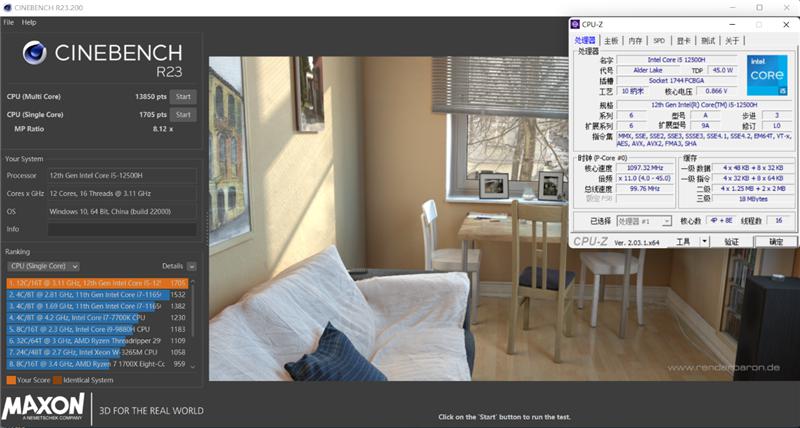Open the File menu

[9, 22]
